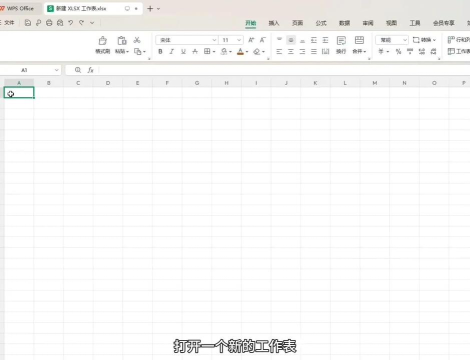
Task: Expand the quick access toolbar chevron
Action: pos(92,23)
